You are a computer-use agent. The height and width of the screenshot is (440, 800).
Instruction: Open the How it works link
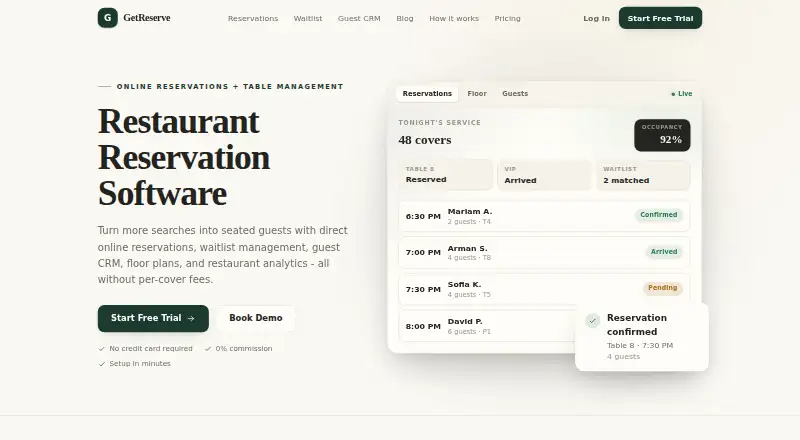[x=454, y=18]
